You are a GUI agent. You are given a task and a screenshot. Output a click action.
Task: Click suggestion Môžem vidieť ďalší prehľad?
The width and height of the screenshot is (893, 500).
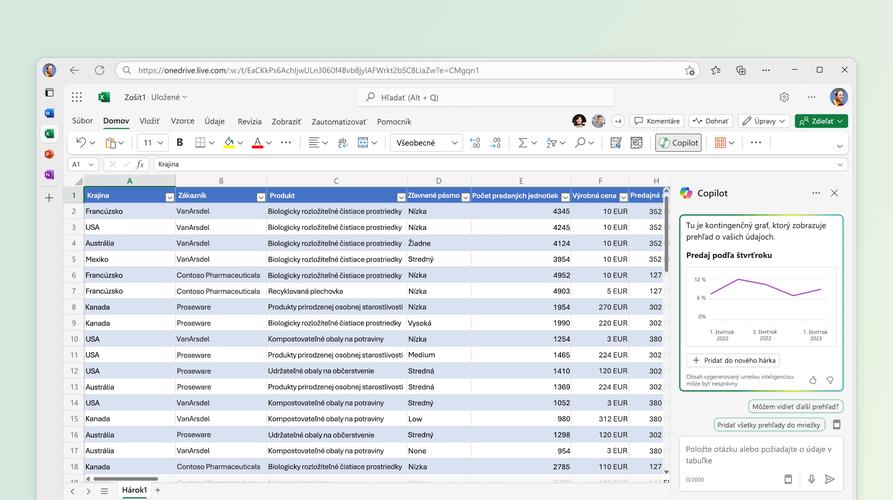click(795, 407)
